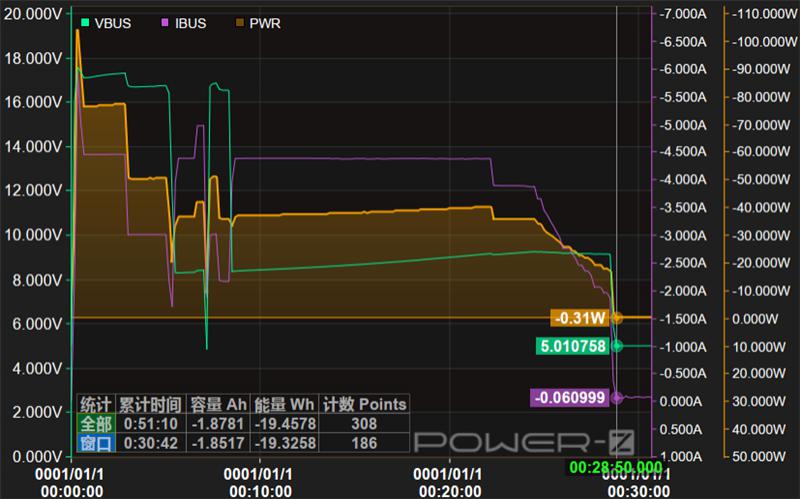Viewport: 800px width, 499px height.
Task: Select the green 全部 statistics row label
Action: pyautogui.click(x=98, y=424)
